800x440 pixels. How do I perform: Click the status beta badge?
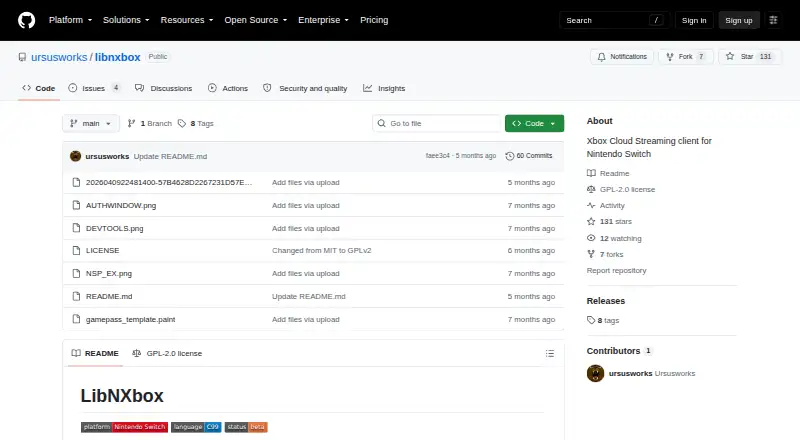tap(246, 427)
